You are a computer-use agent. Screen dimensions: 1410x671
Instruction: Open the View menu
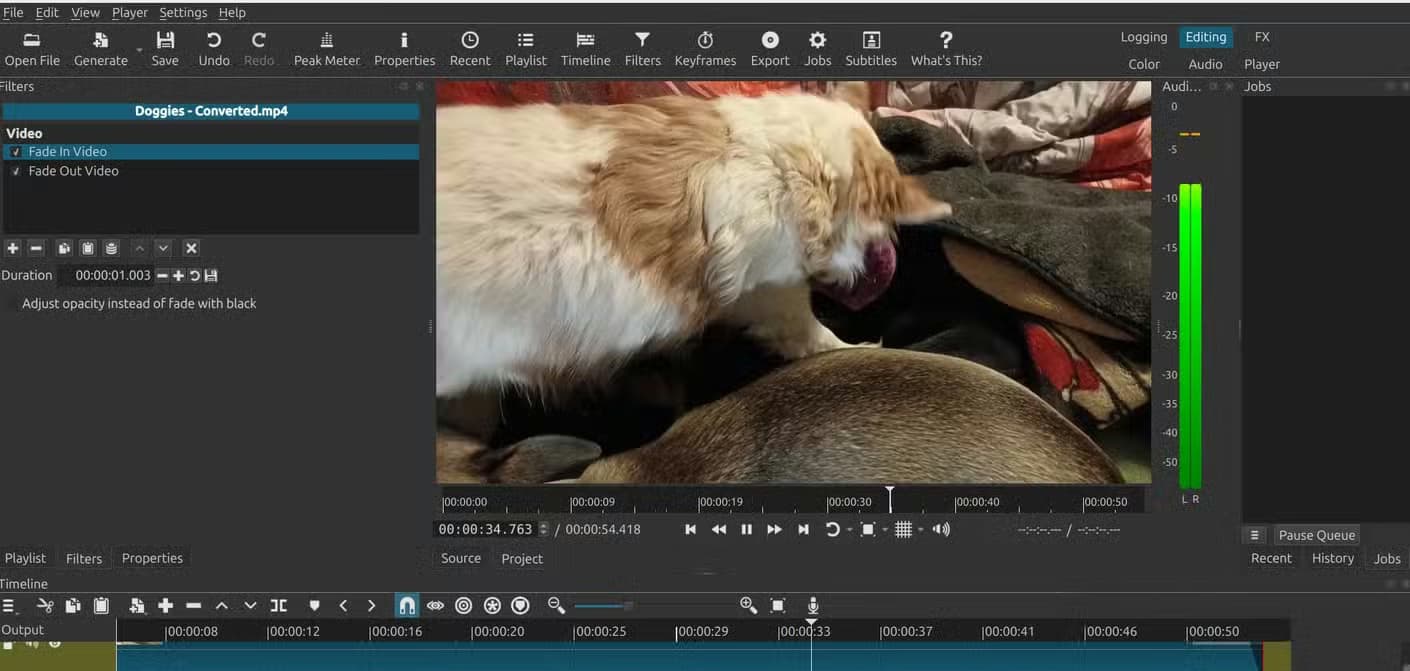click(85, 13)
